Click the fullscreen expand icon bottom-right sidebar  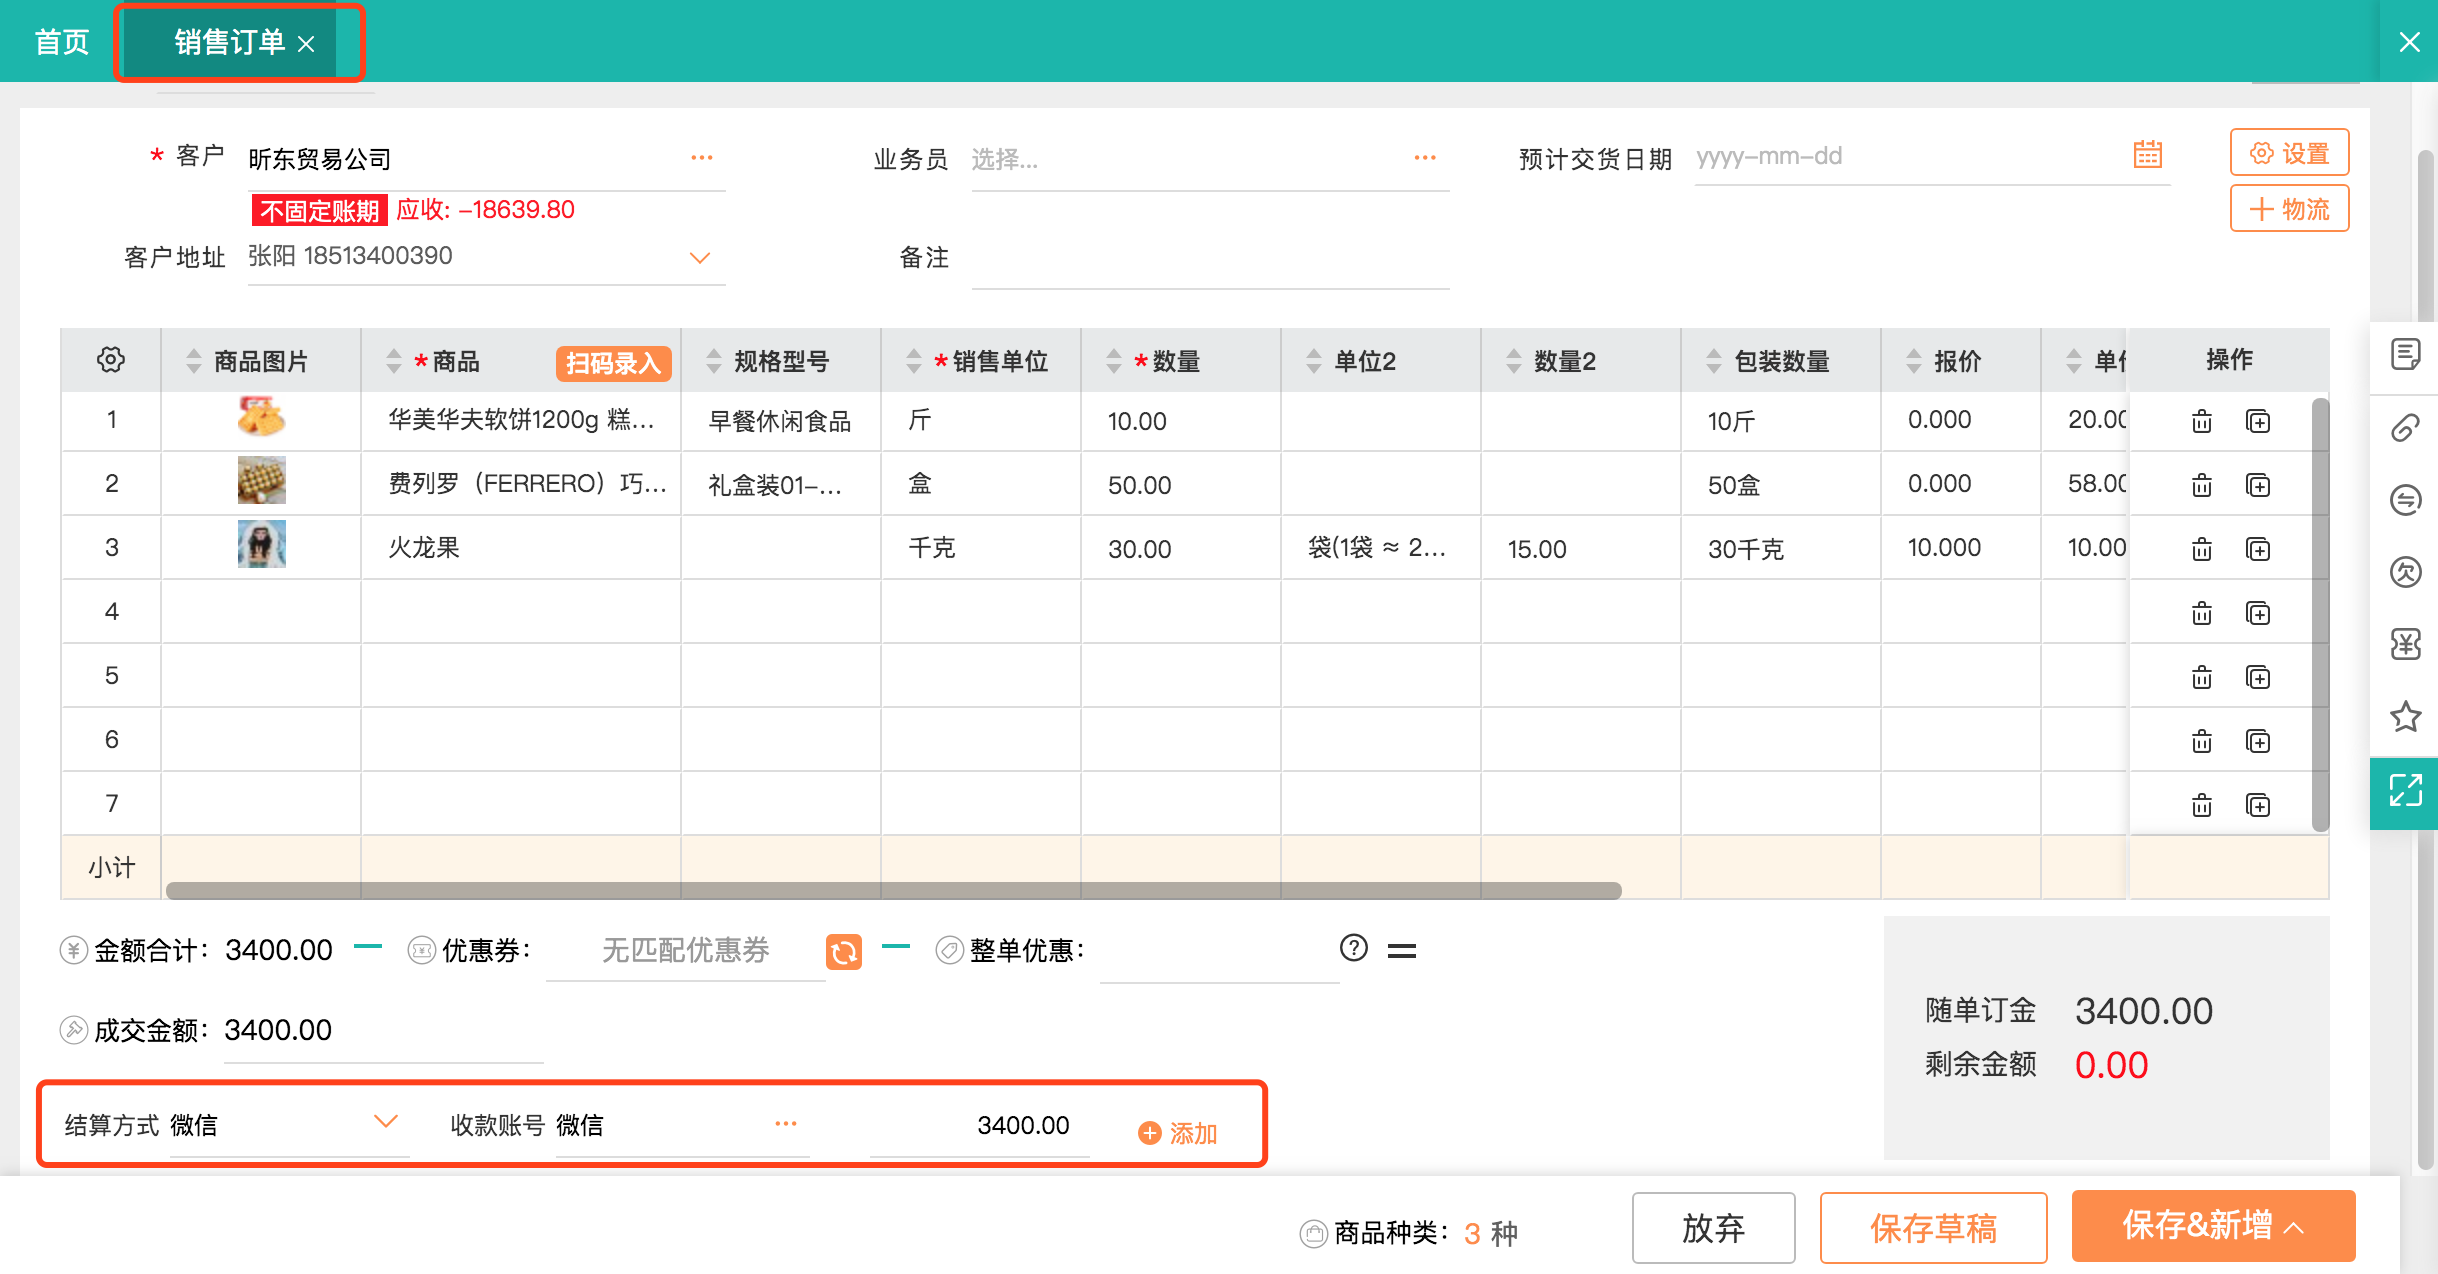tap(2404, 790)
